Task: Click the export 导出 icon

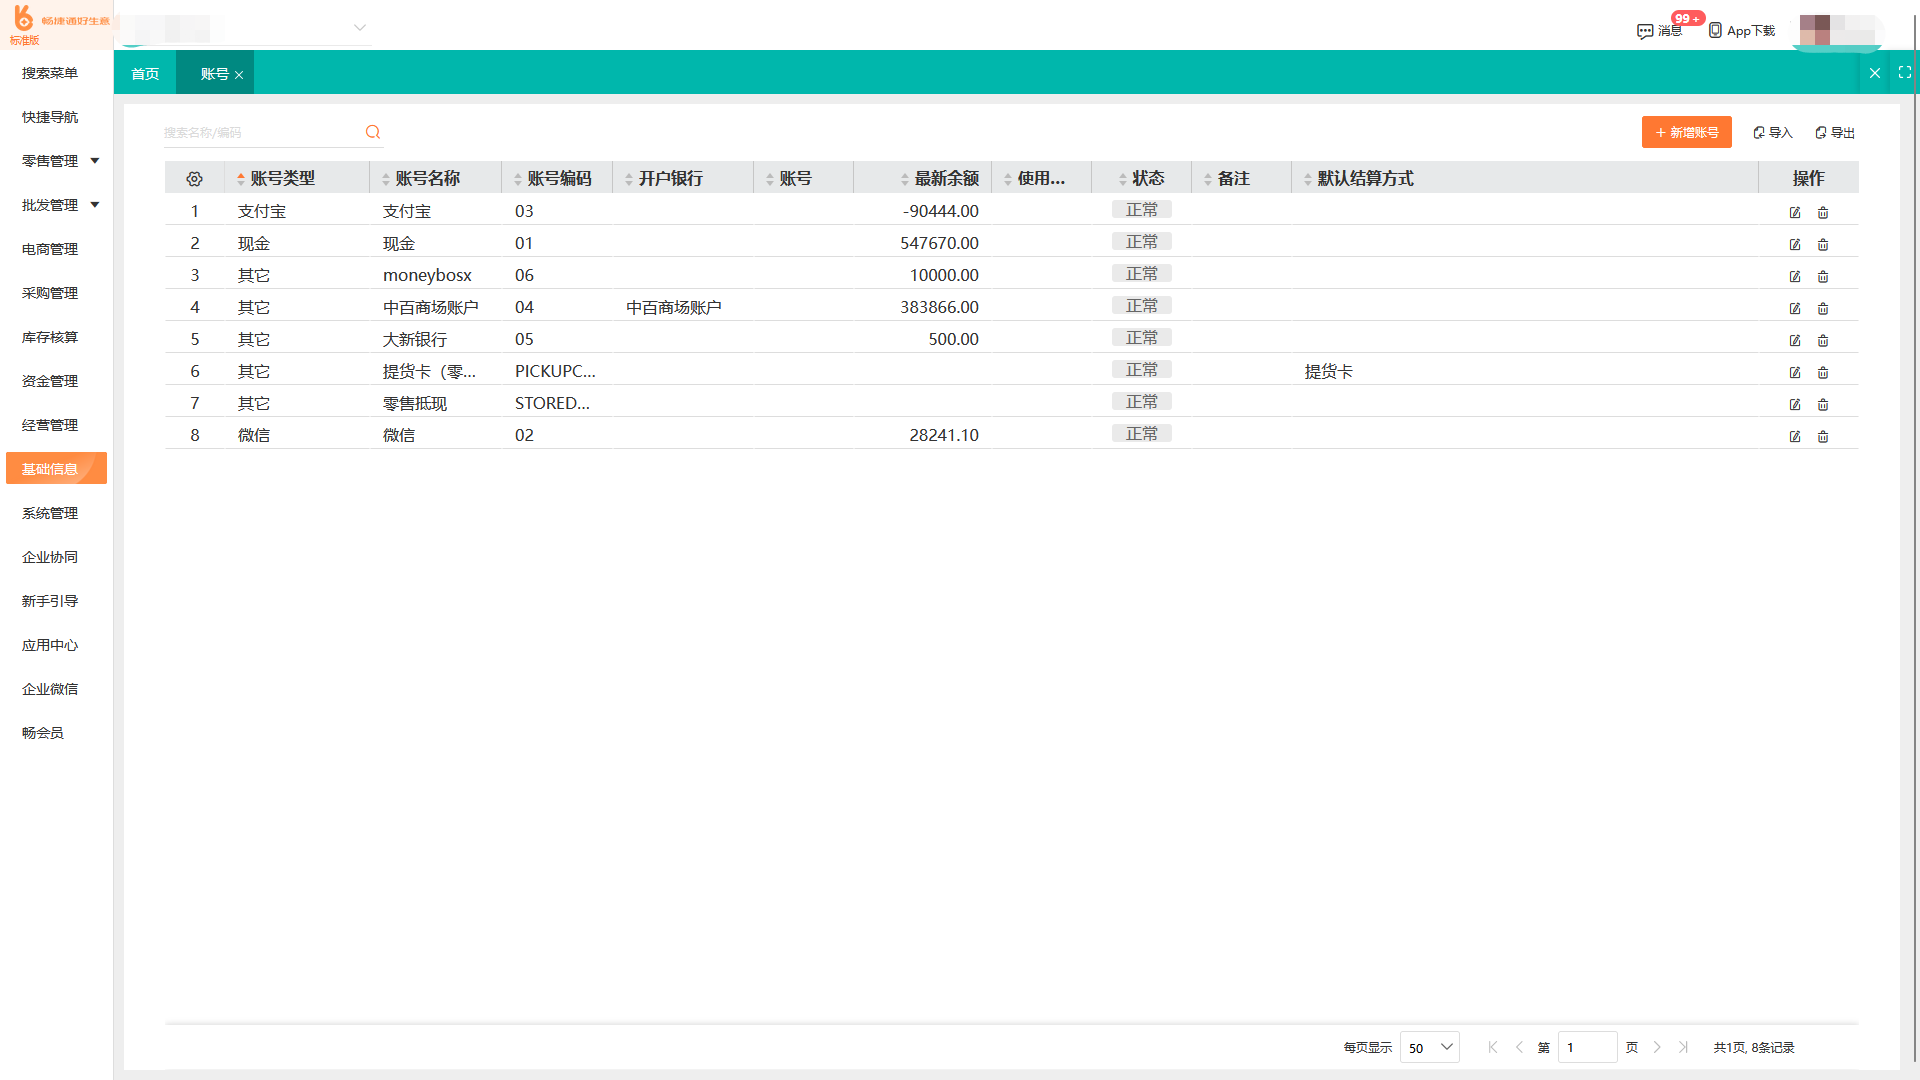Action: [1834, 132]
